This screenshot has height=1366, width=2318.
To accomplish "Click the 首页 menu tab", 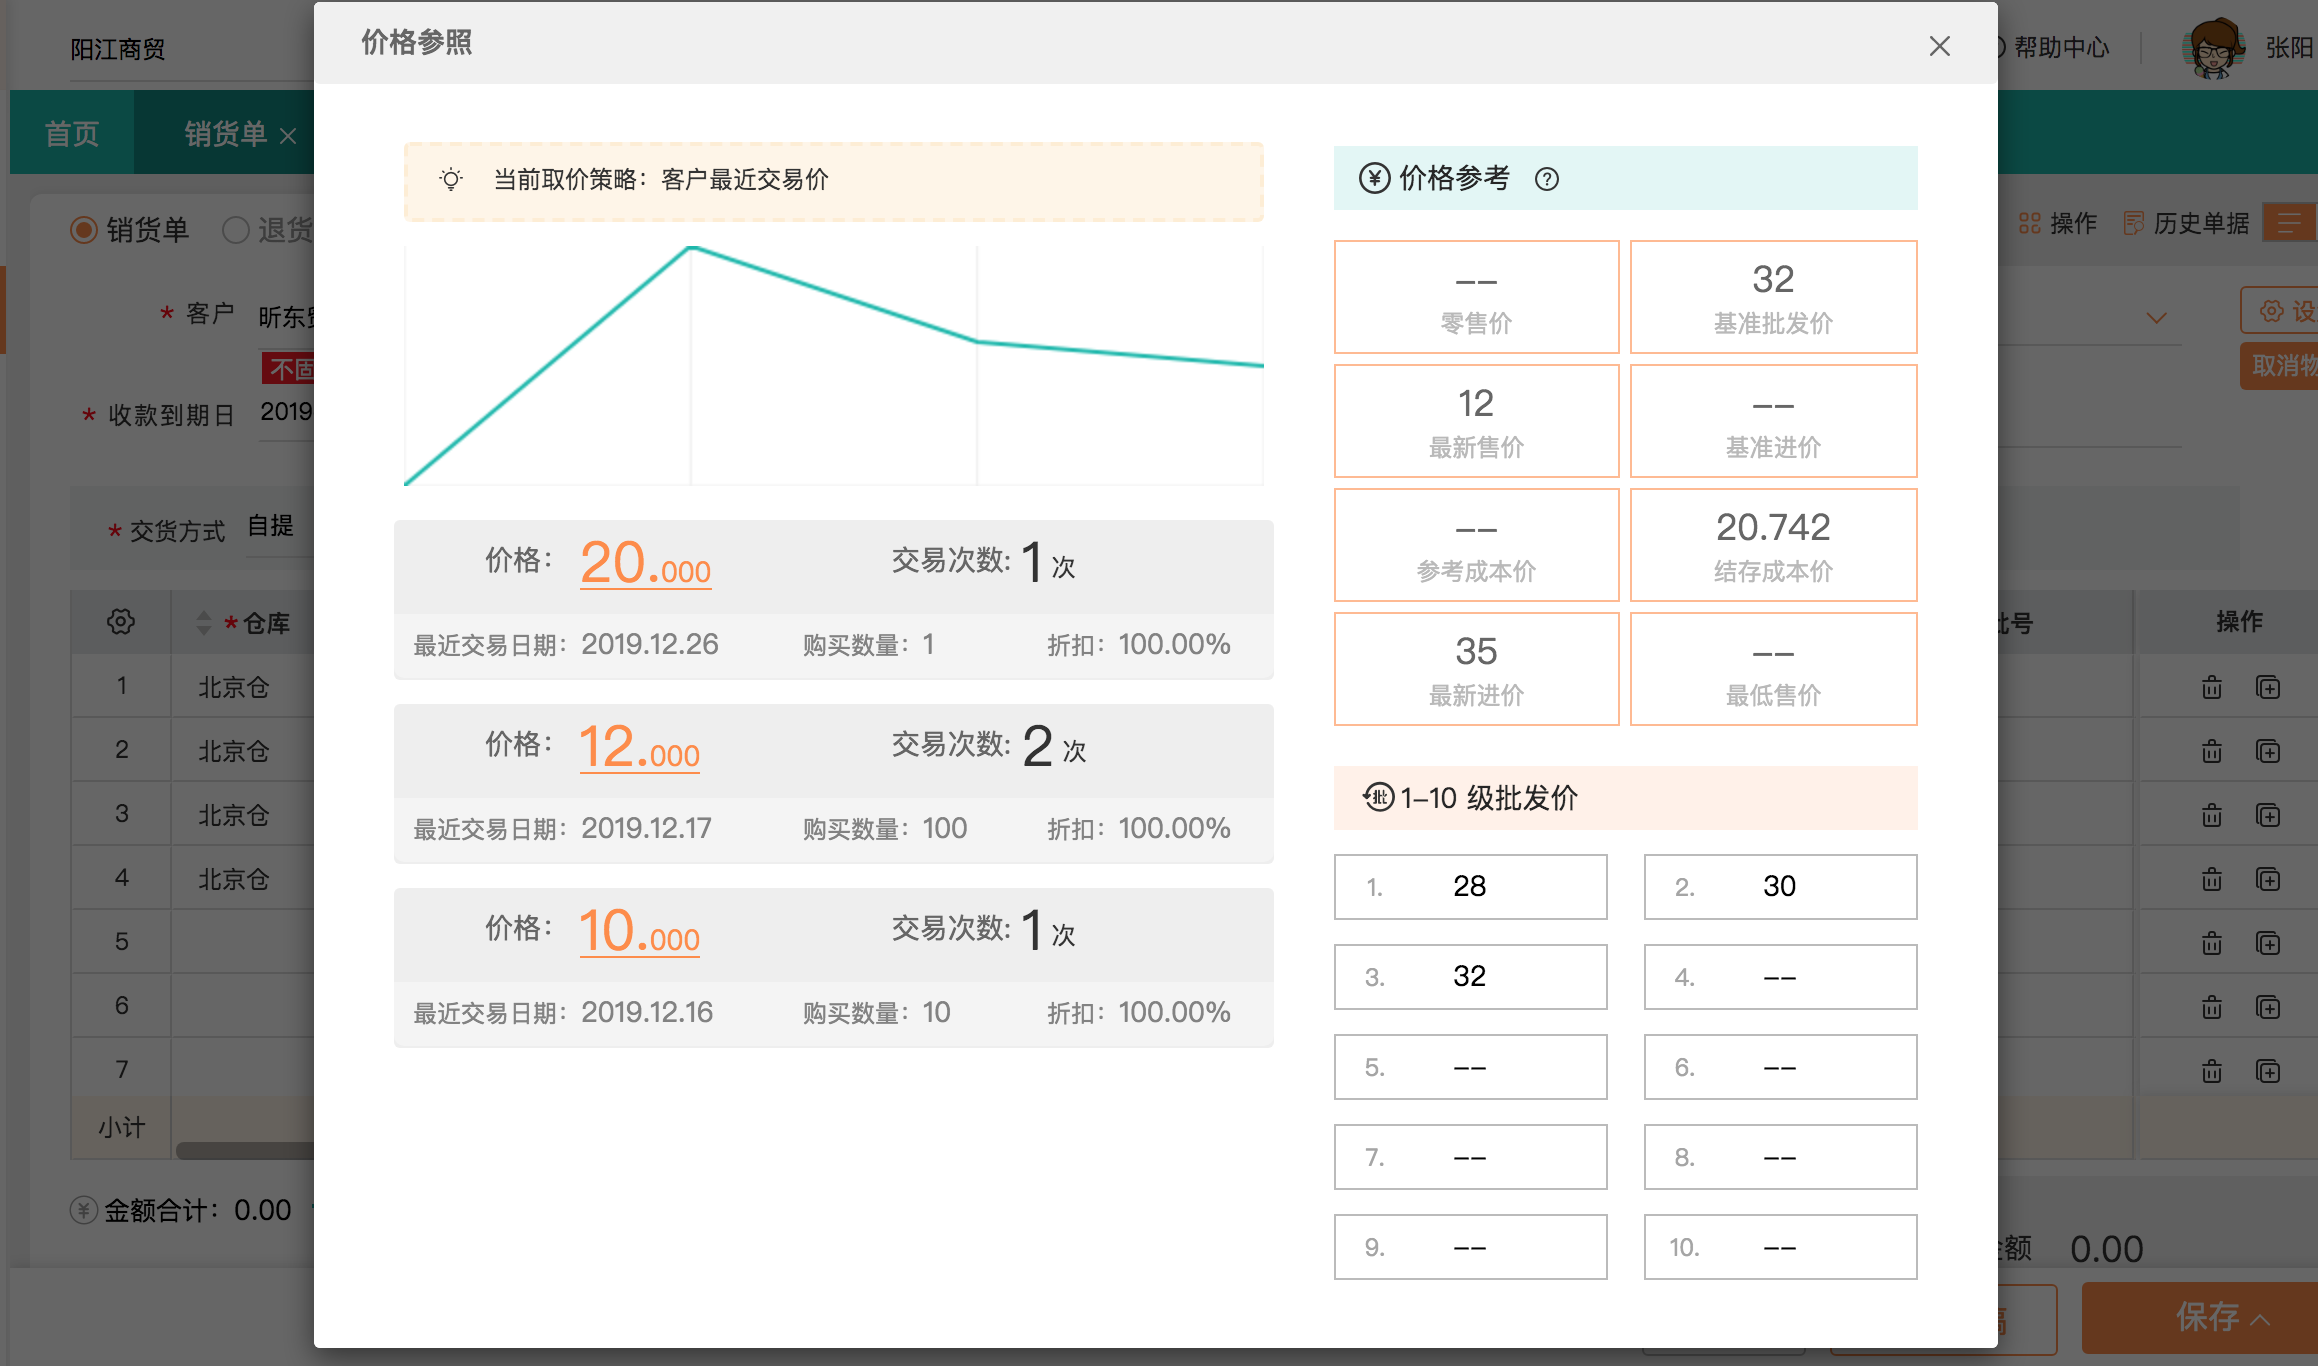I will pyautogui.click(x=72, y=133).
